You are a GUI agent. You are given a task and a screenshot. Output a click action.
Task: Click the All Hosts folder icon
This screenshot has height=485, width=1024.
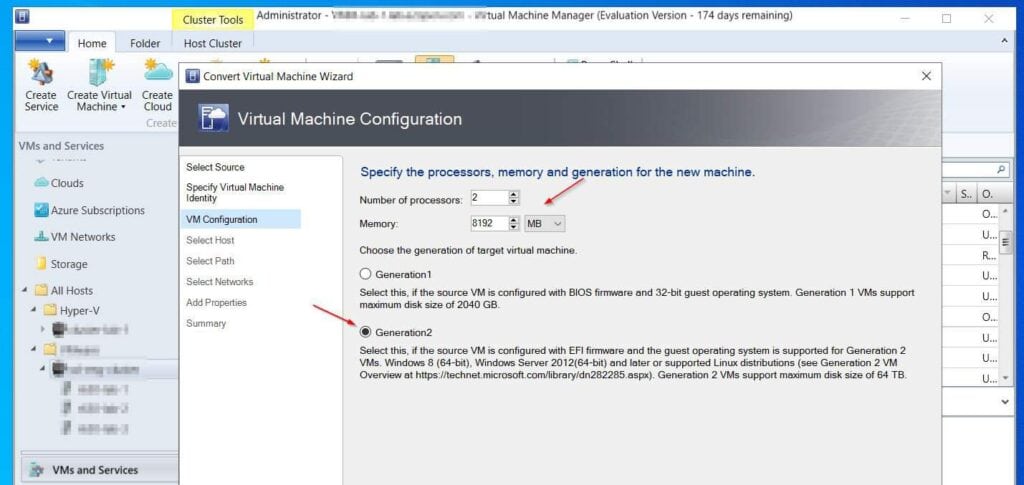[x=41, y=290]
